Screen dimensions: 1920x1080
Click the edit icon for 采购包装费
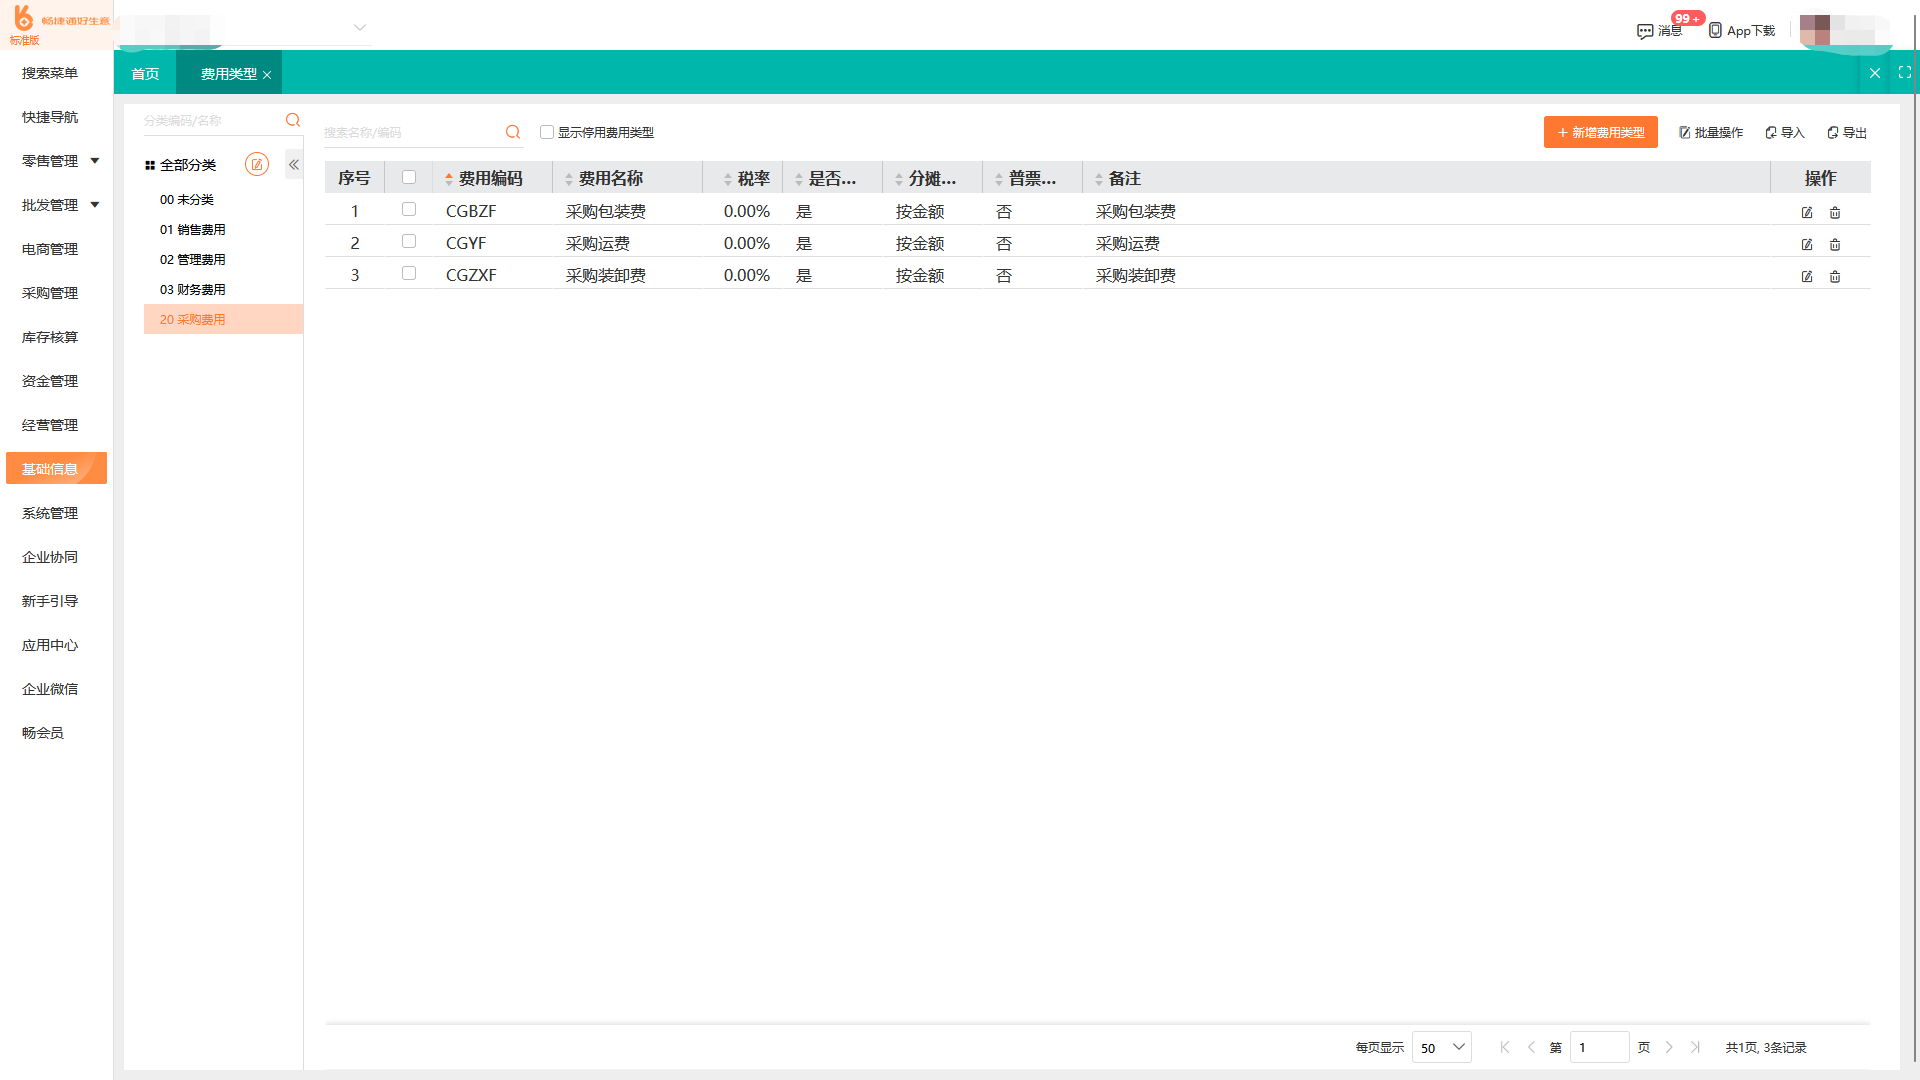click(1807, 212)
